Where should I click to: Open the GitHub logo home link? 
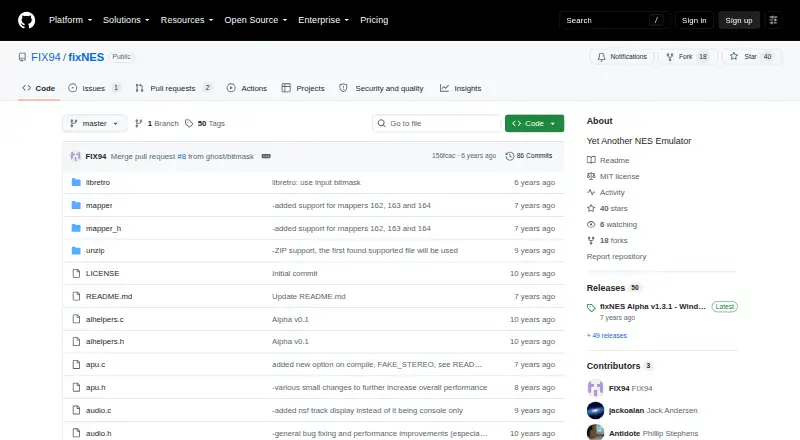(x=27, y=20)
